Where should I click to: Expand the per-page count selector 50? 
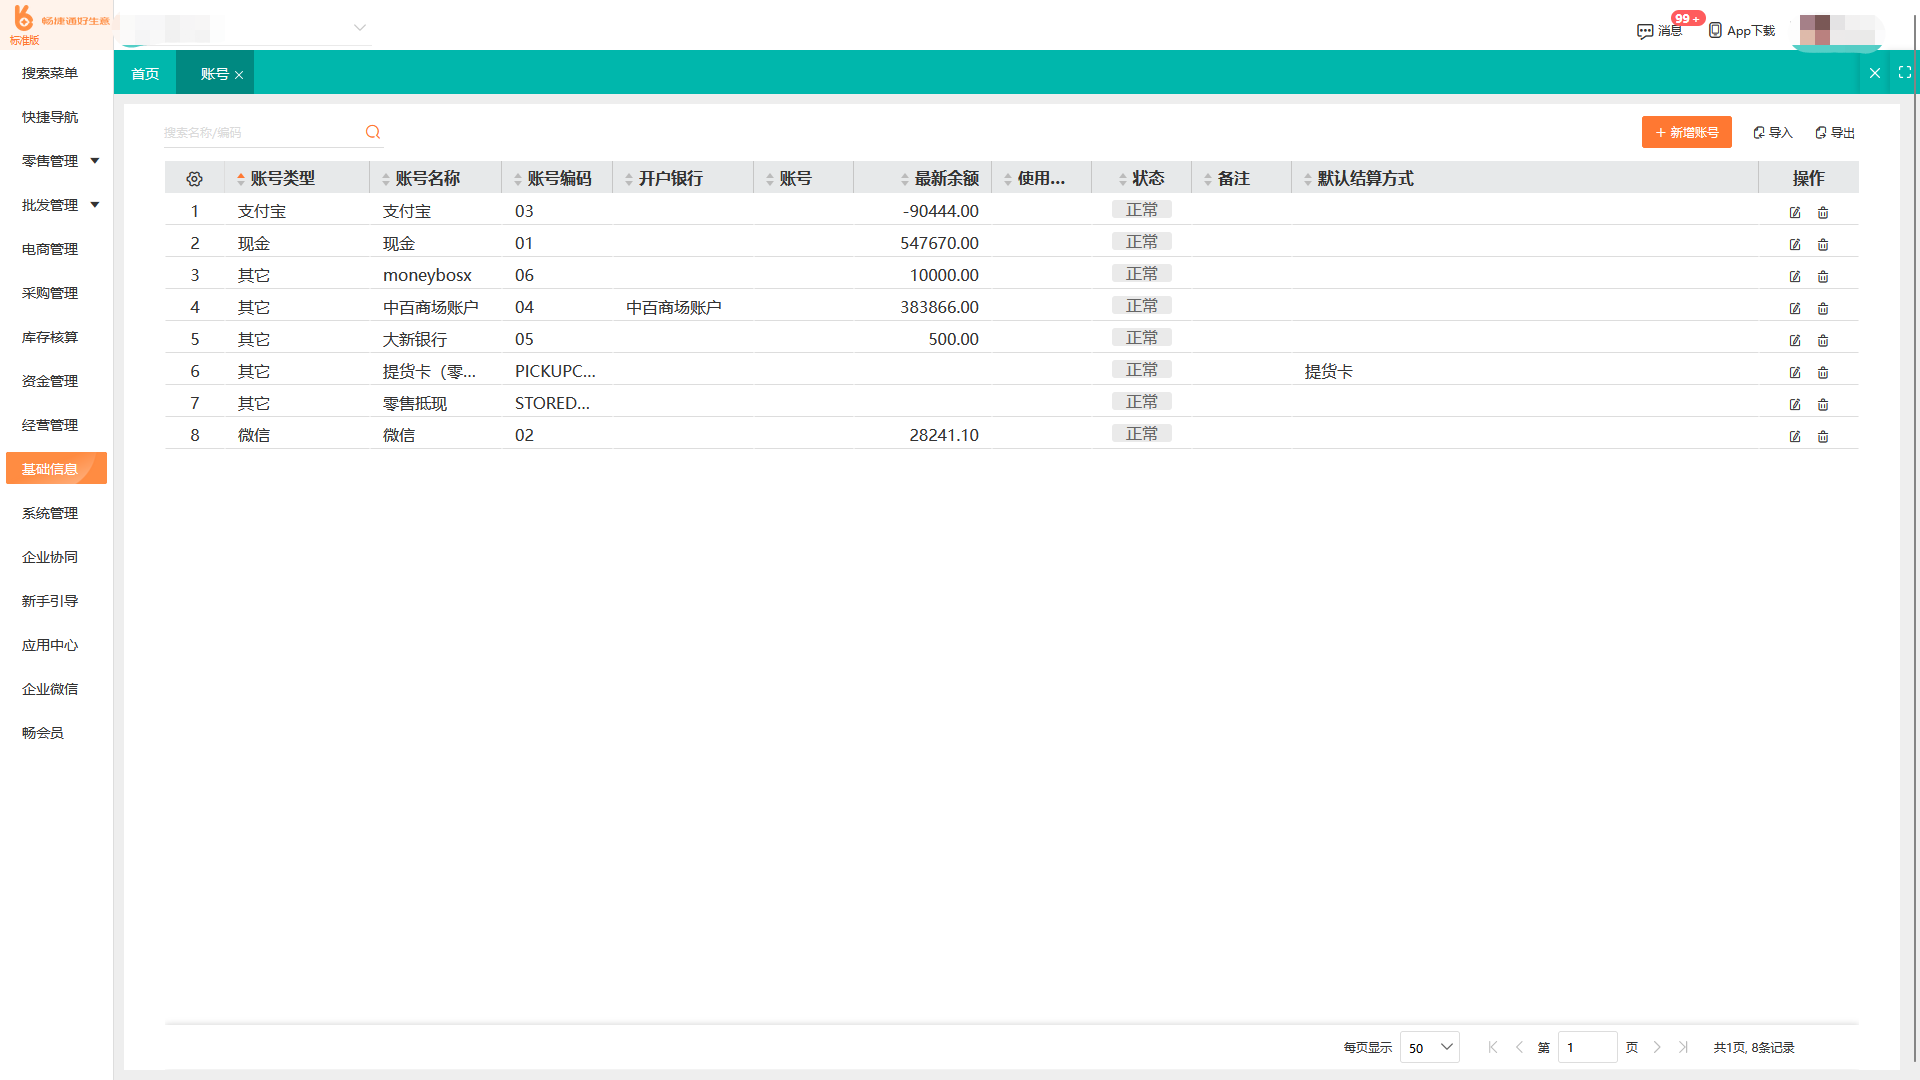pyautogui.click(x=1428, y=1047)
